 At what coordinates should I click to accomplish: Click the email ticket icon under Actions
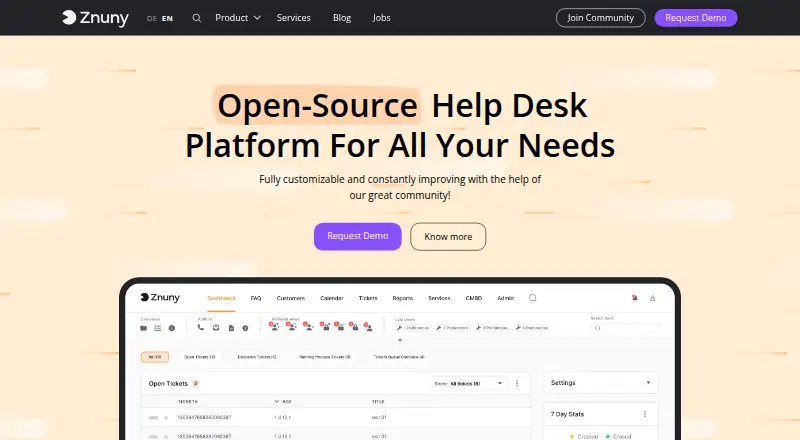click(216, 328)
